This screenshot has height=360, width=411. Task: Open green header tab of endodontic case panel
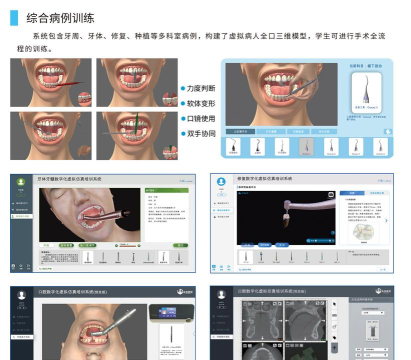167,190
